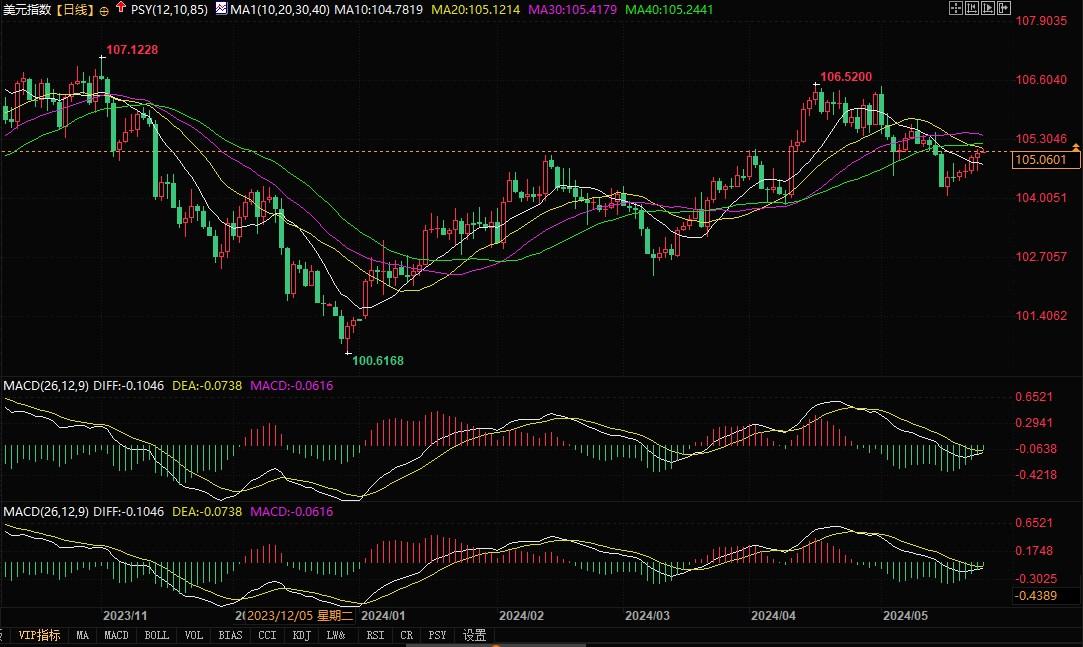Viewport: 1083px width, 647px height.
Task: Open PSY(12,10,85) indicator parameters
Action: click(170, 10)
